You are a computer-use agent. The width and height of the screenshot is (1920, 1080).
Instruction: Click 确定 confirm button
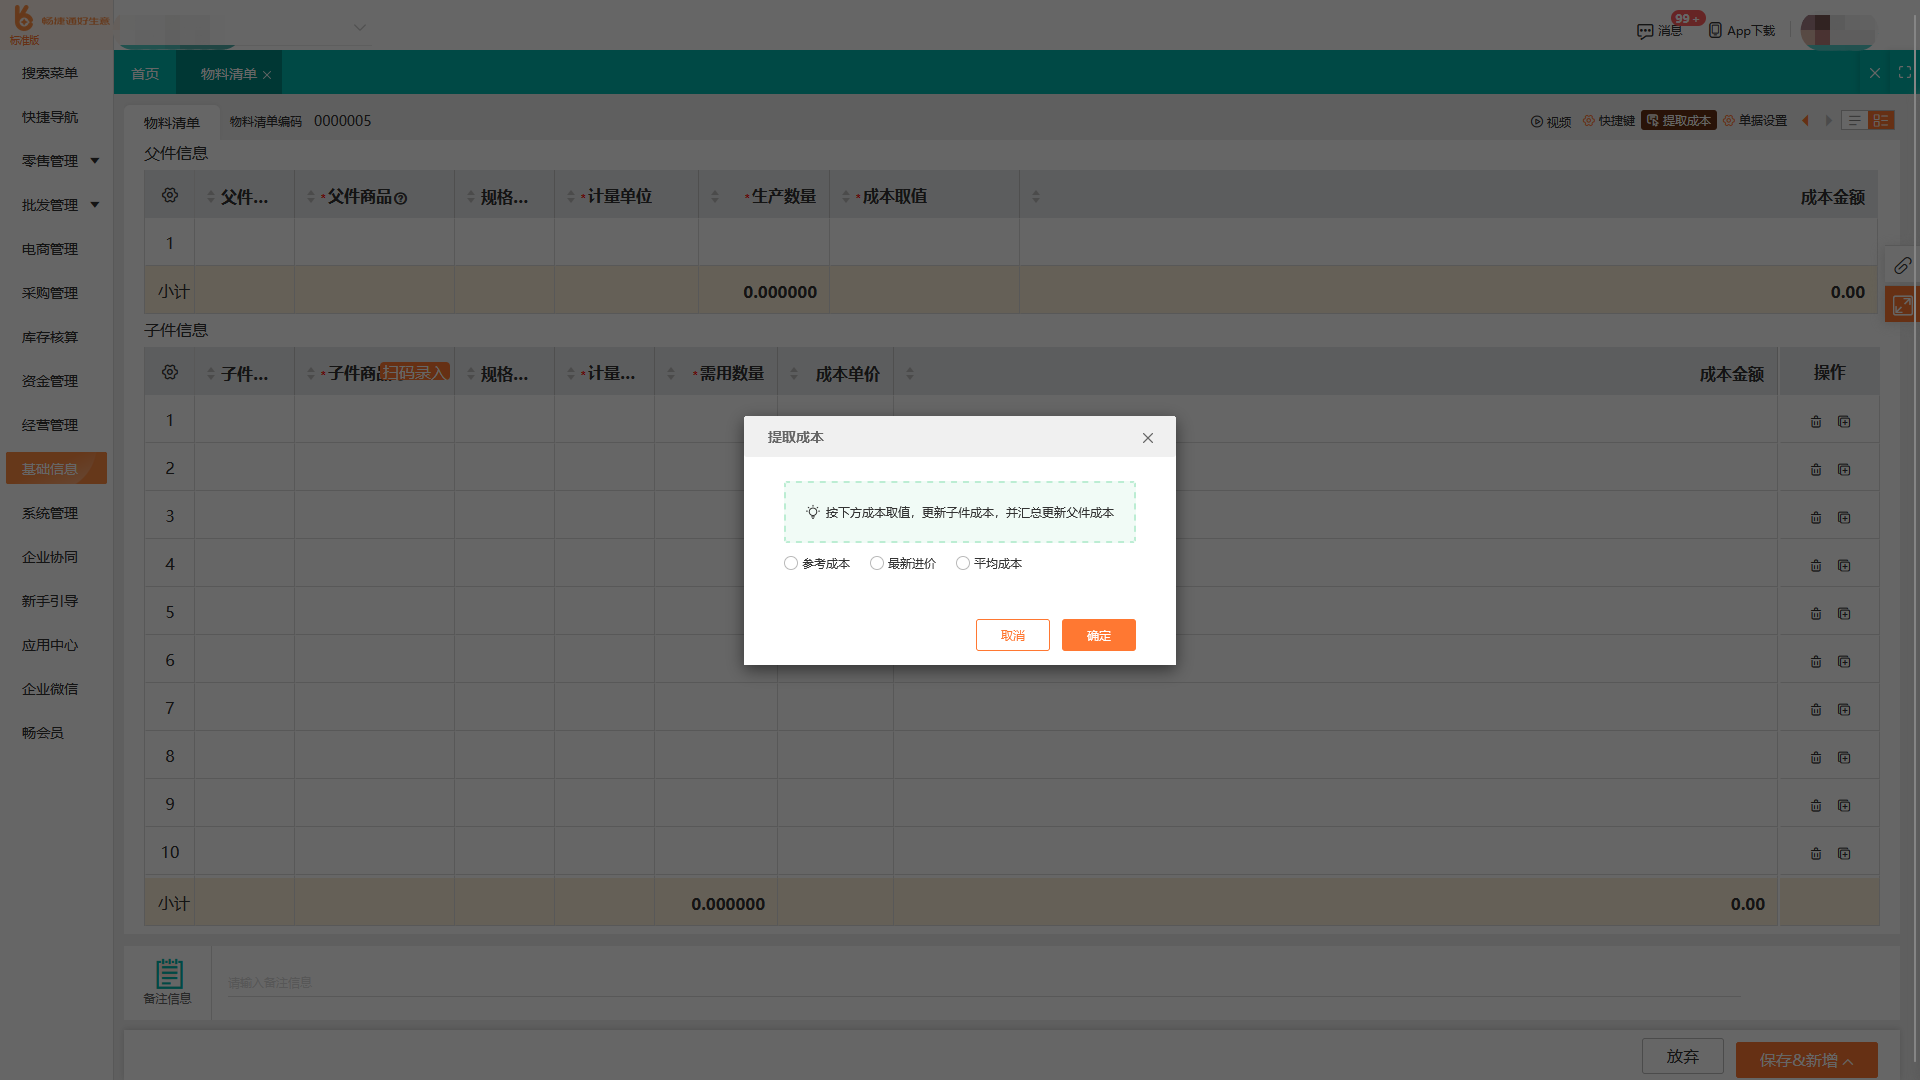coord(1098,634)
